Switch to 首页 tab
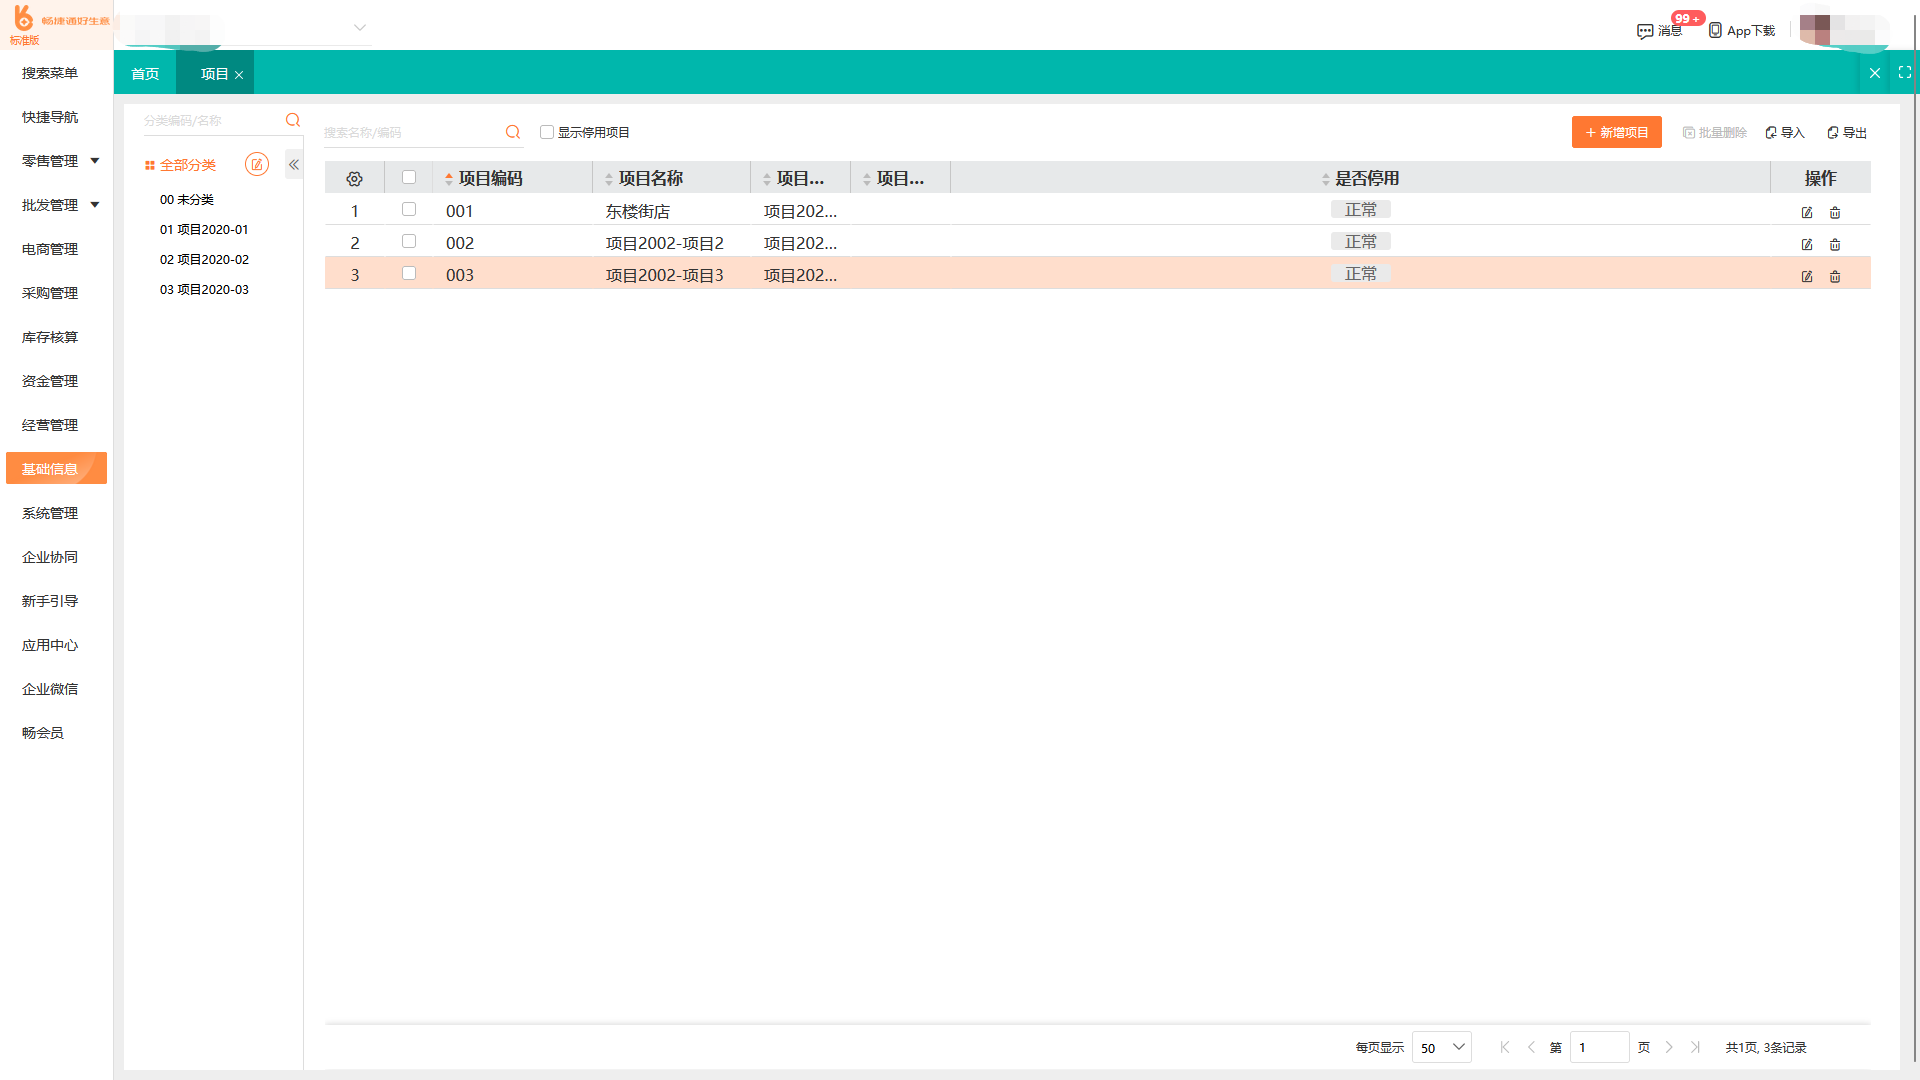1920x1080 pixels. pos(146,73)
